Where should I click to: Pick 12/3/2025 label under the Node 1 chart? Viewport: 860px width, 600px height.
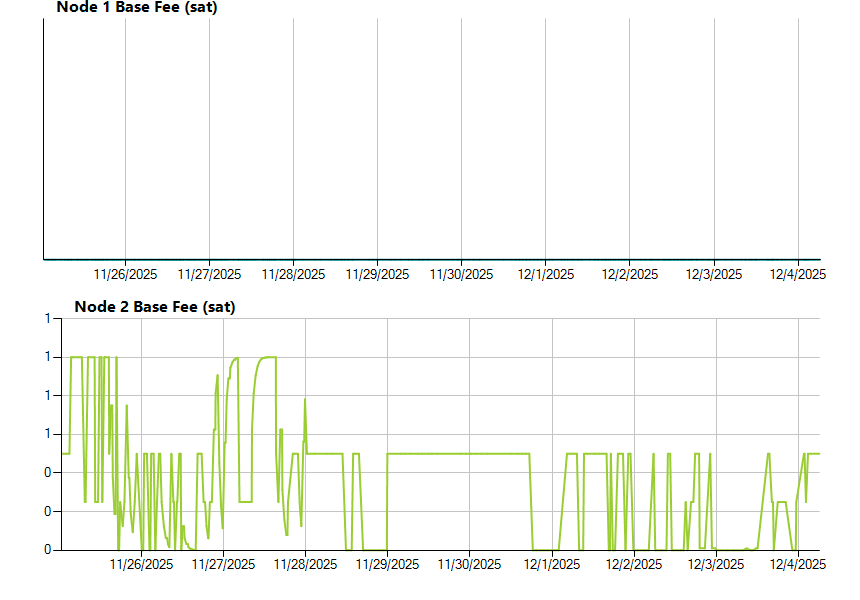point(713,274)
